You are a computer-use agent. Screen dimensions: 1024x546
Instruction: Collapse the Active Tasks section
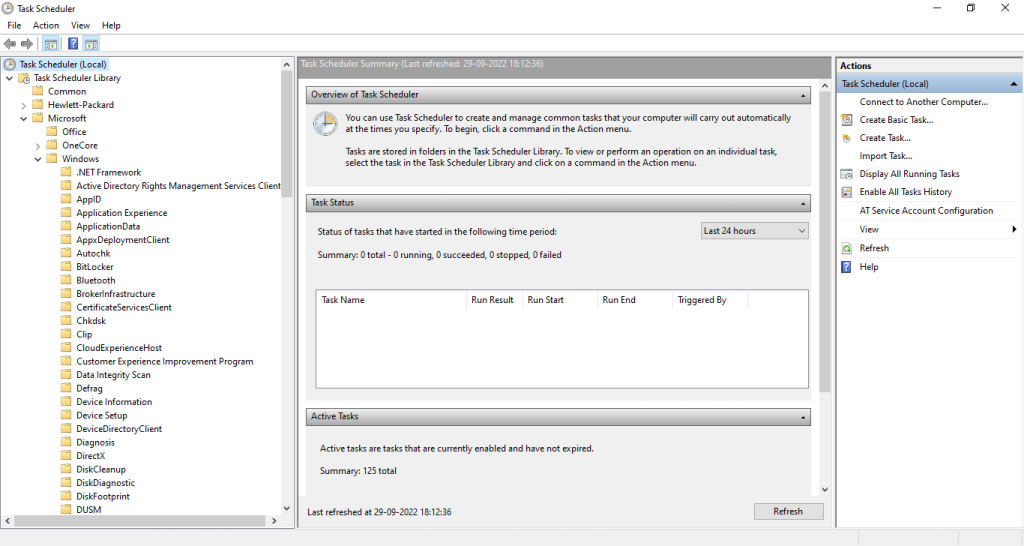coord(803,417)
